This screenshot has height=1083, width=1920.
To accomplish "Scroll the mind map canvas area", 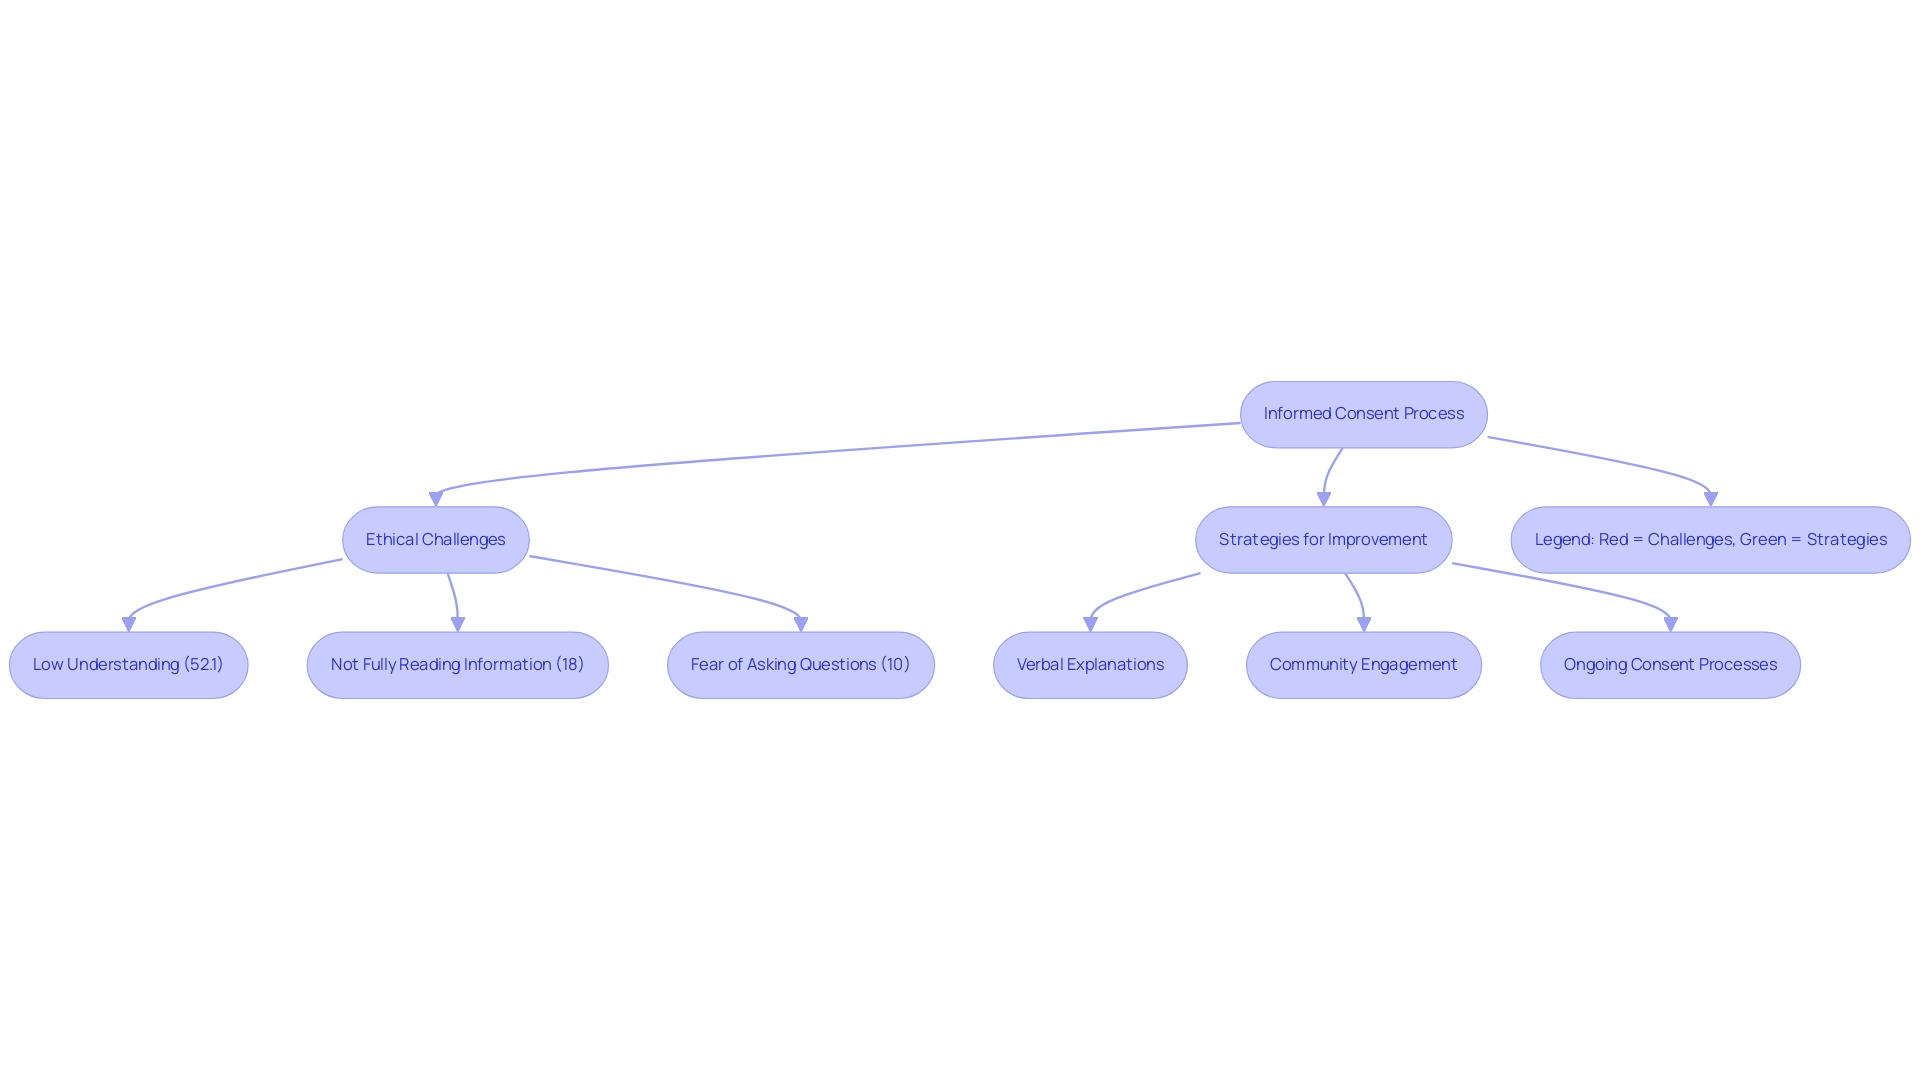I will pyautogui.click(x=960, y=541).
